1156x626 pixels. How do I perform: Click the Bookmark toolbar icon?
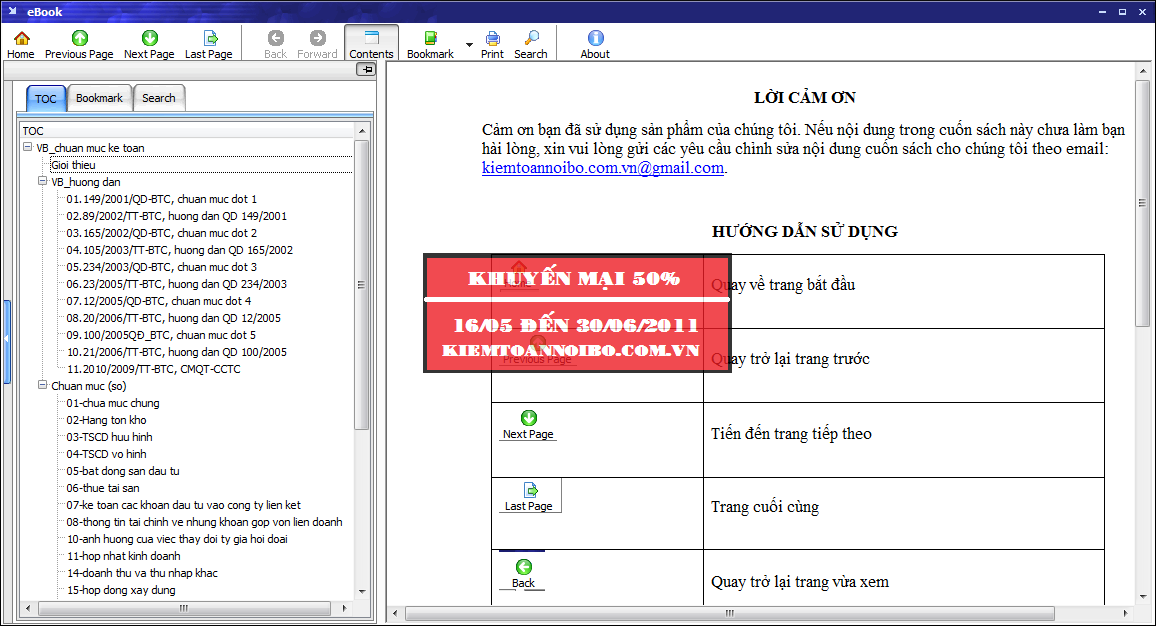pyautogui.click(x=430, y=44)
